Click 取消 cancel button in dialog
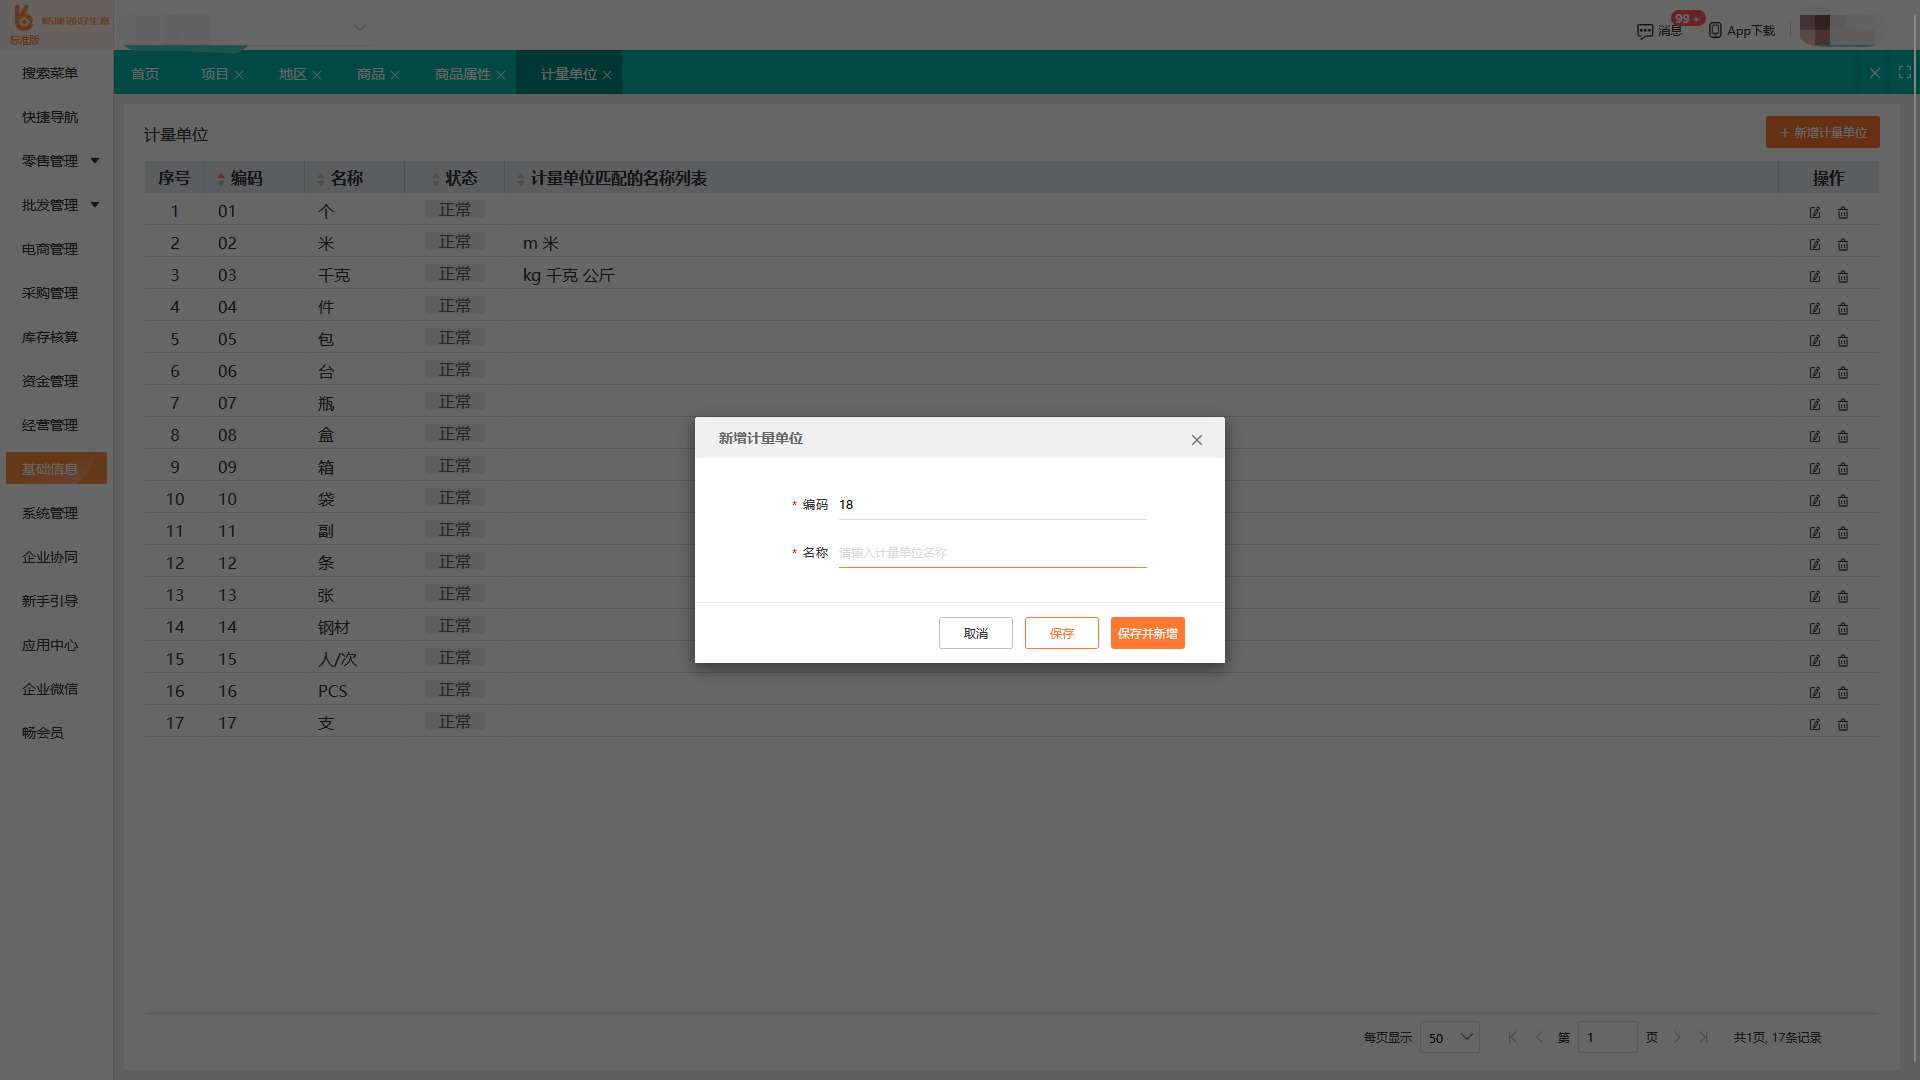The width and height of the screenshot is (1920, 1080). [x=976, y=633]
